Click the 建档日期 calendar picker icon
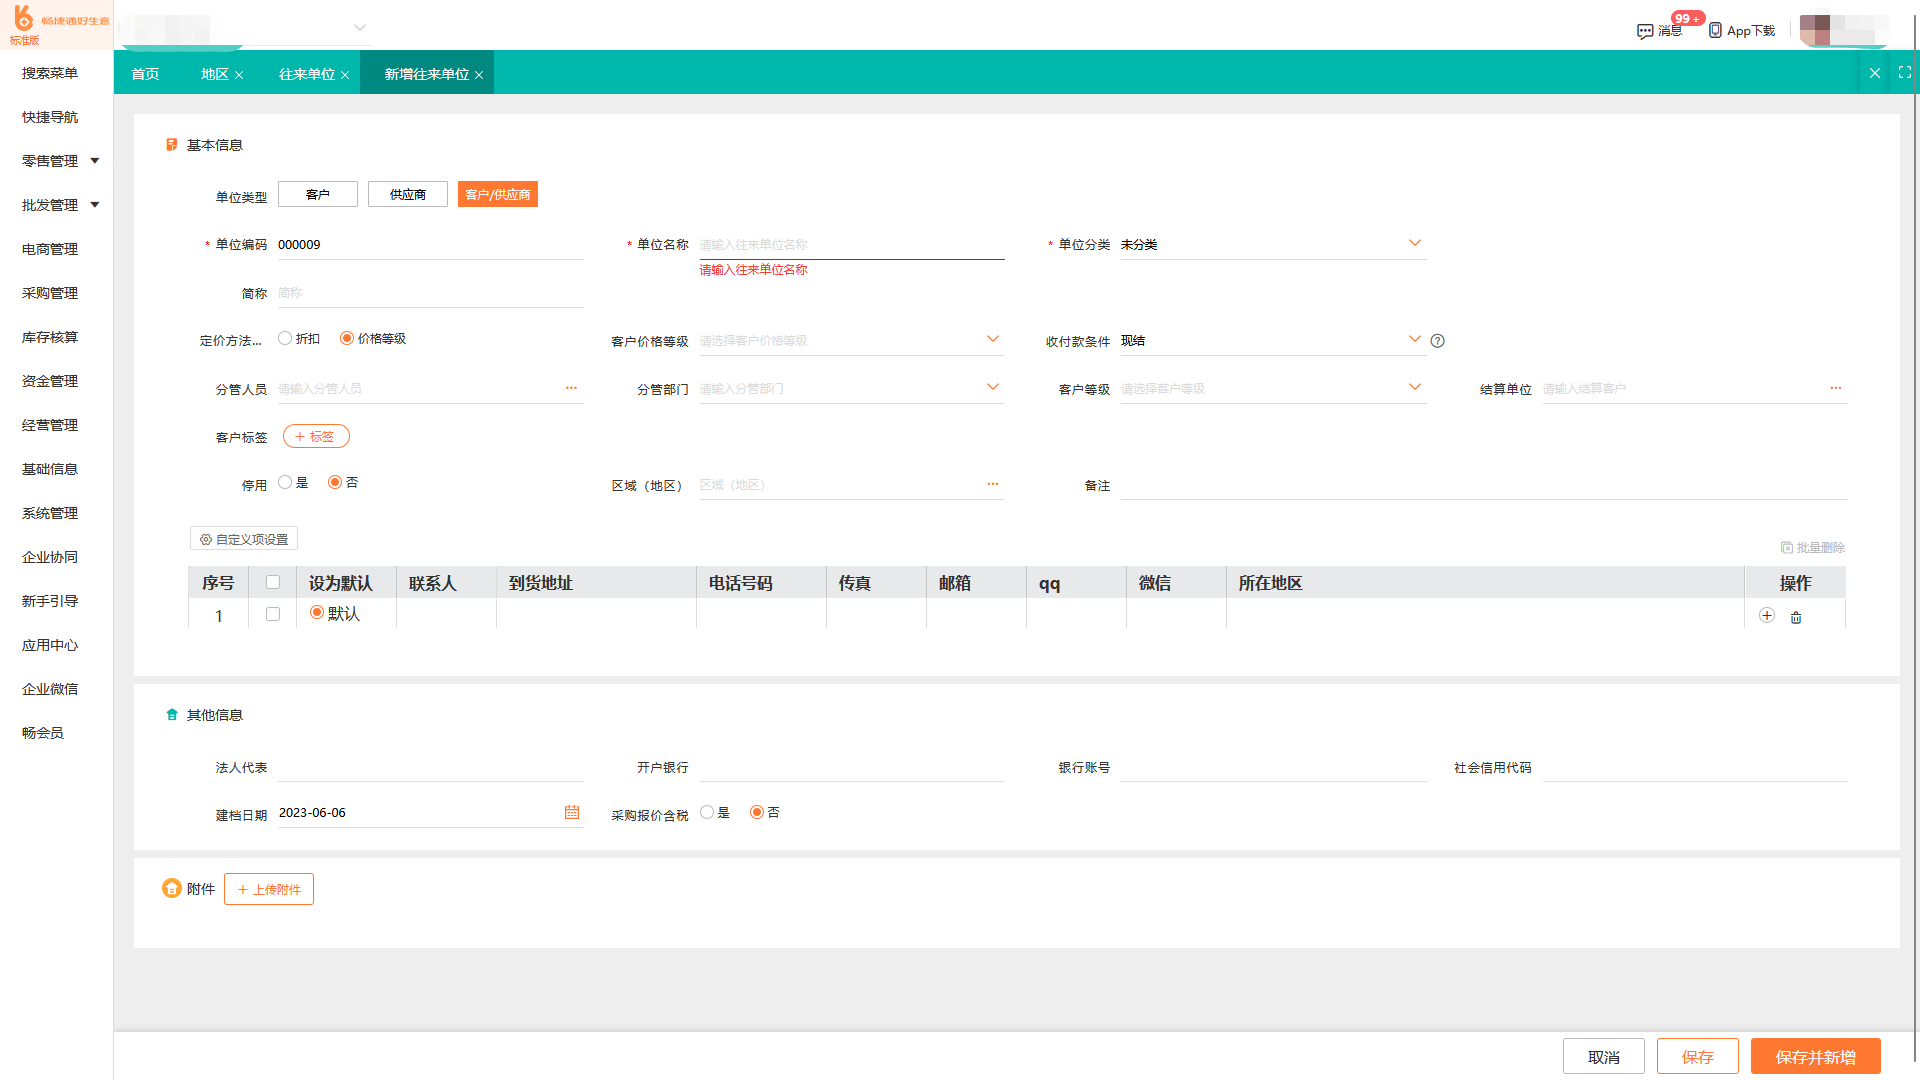Viewport: 1920px width, 1080px height. click(572, 812)
